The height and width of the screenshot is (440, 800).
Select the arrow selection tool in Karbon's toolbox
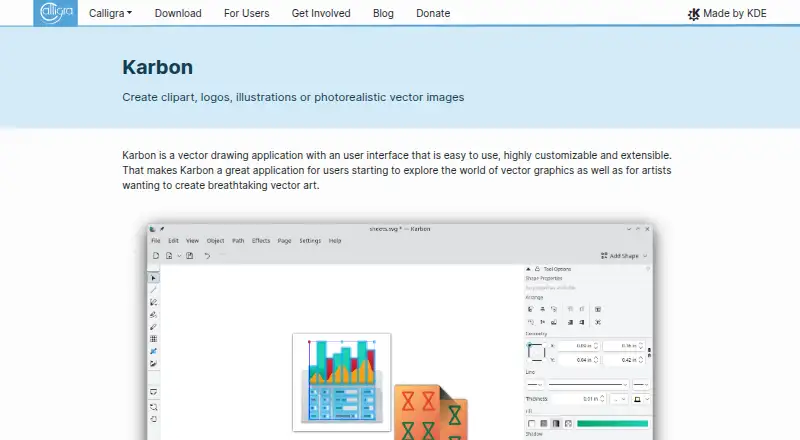153,278
